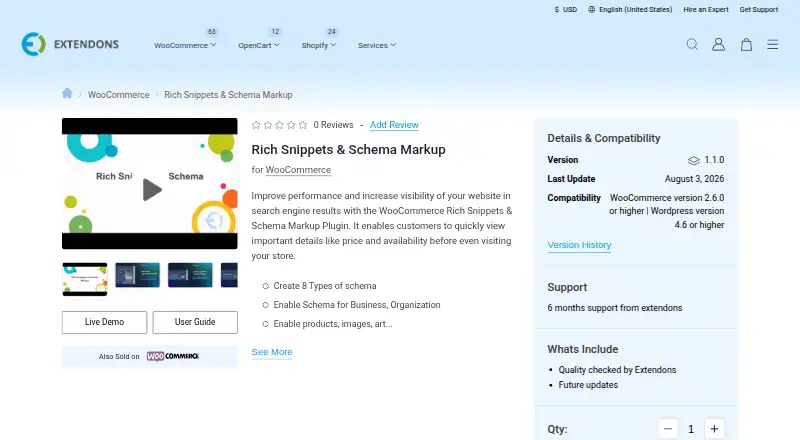The height and width of the screenshot is (440, 800).
Task: Click WooCommerce breadcrumb link
Action: click(118, 94)
